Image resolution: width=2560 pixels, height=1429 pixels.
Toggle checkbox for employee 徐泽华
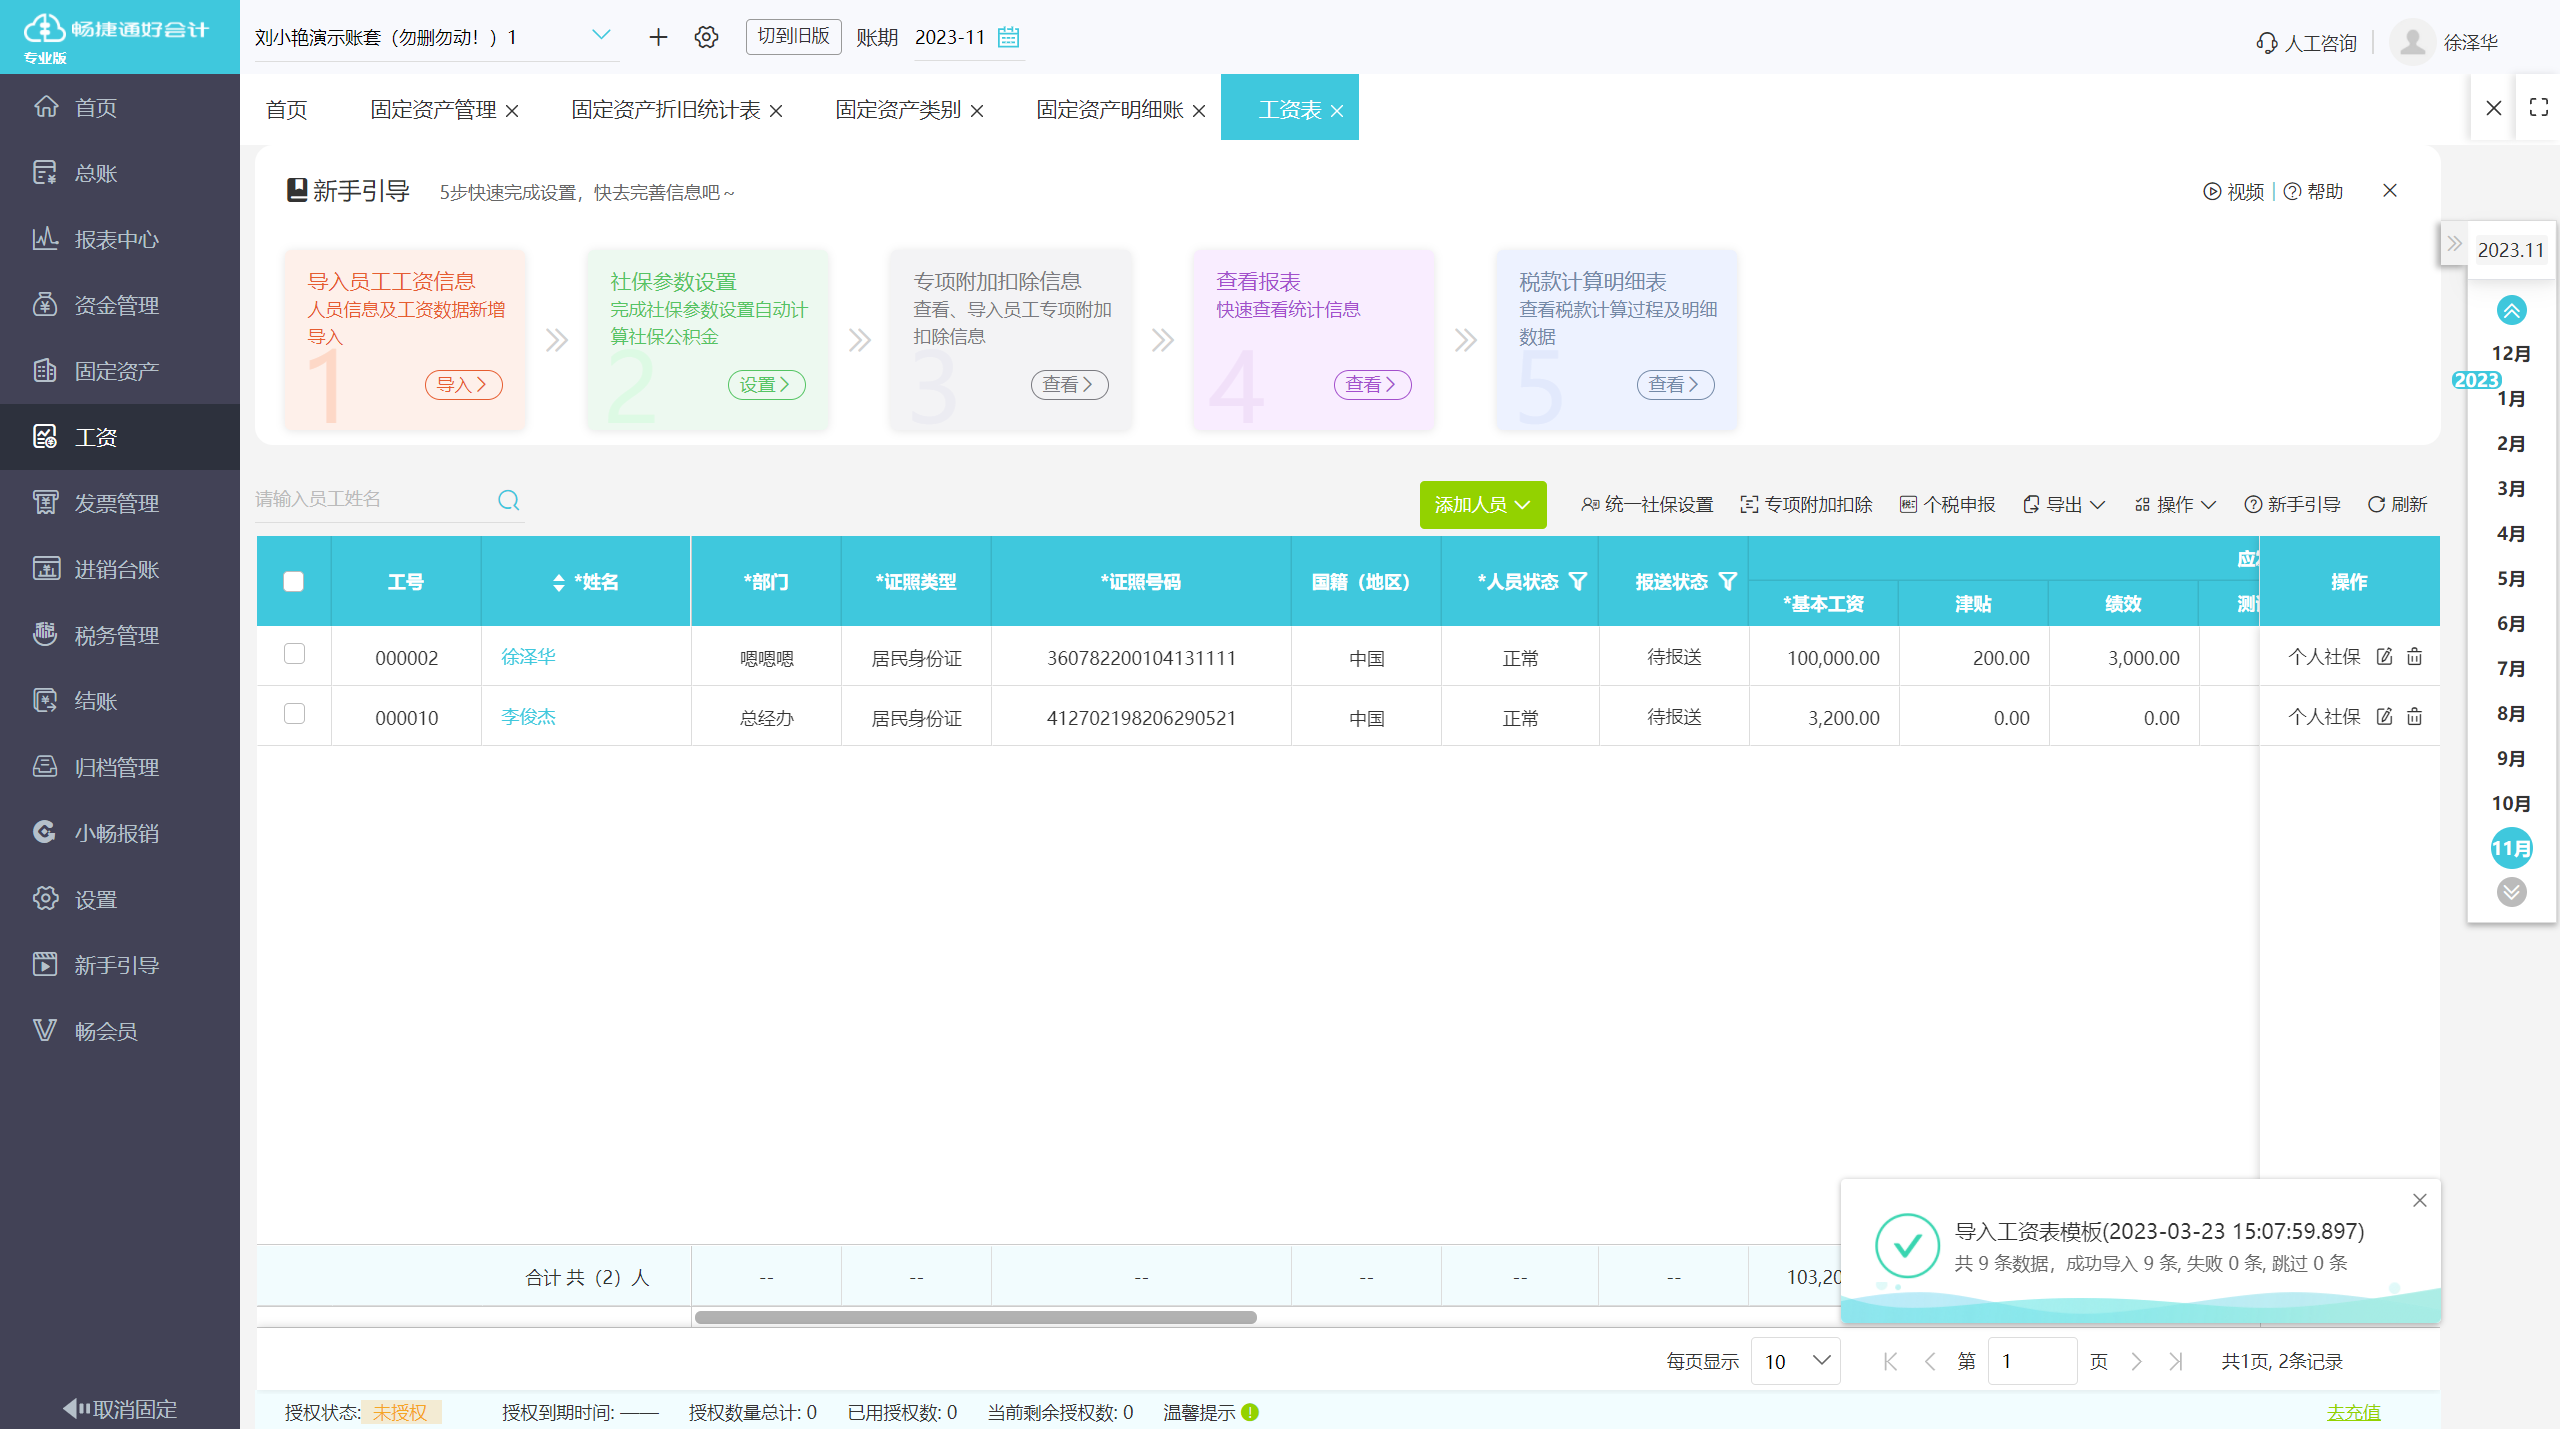(x=295, y=656)
